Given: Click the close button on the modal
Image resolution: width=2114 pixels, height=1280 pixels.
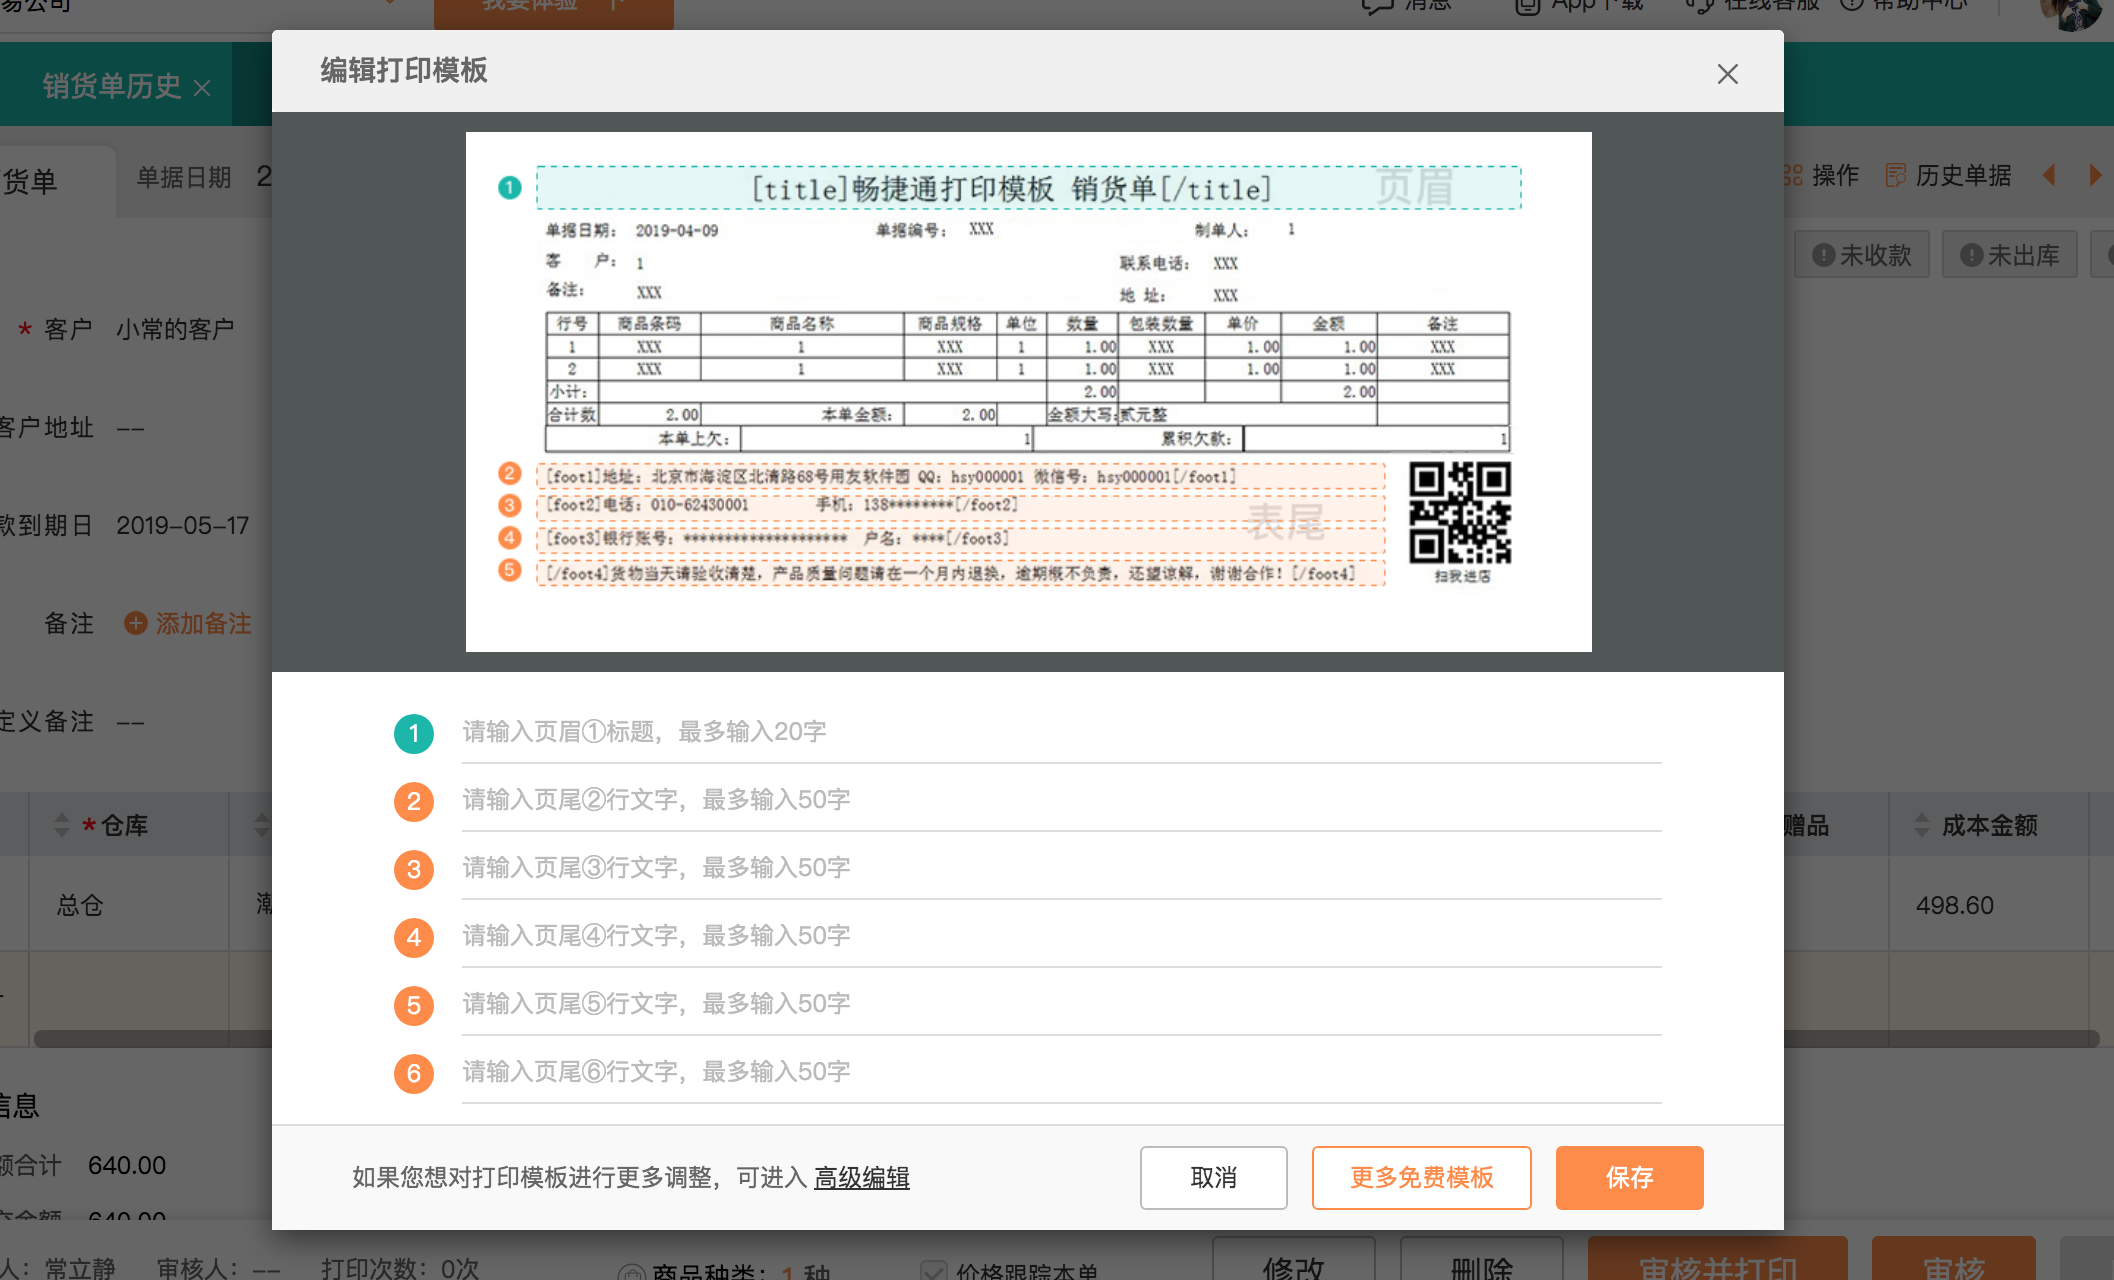Looking at the screenshot, I should click(1727, 74).
